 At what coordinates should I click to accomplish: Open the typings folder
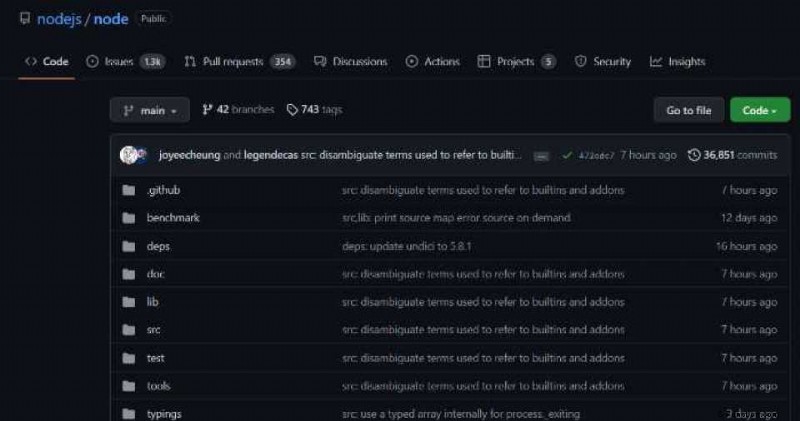click(x=164, y=414)
